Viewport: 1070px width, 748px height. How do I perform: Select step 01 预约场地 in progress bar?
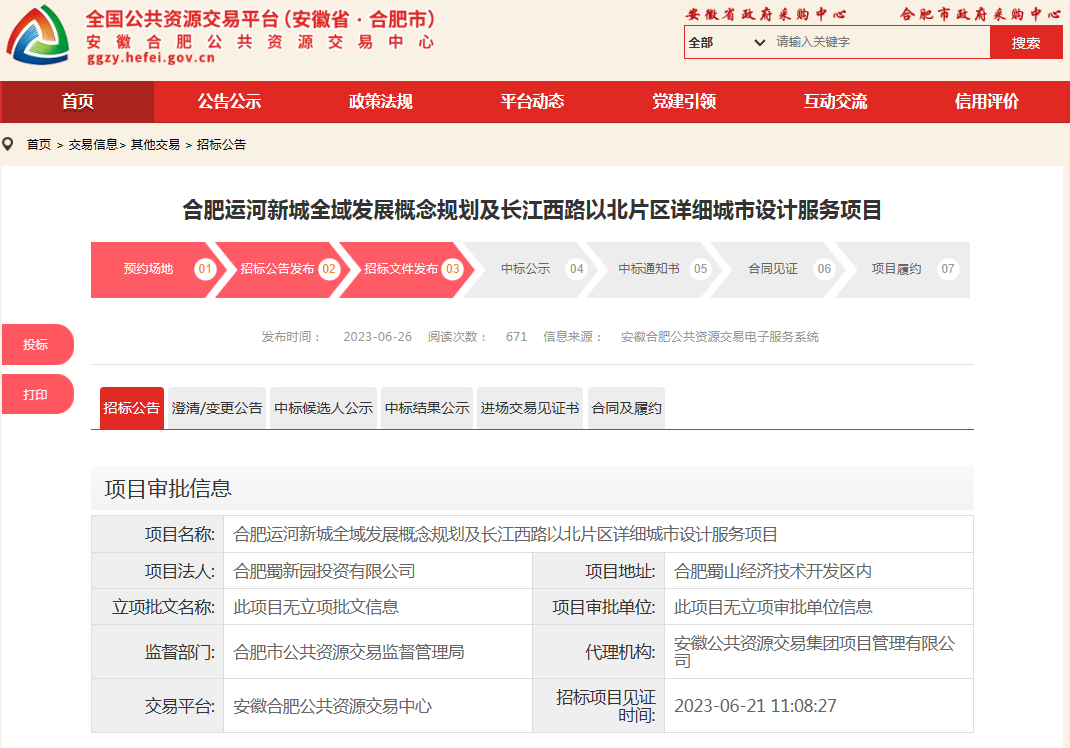(x=150, y=269)
